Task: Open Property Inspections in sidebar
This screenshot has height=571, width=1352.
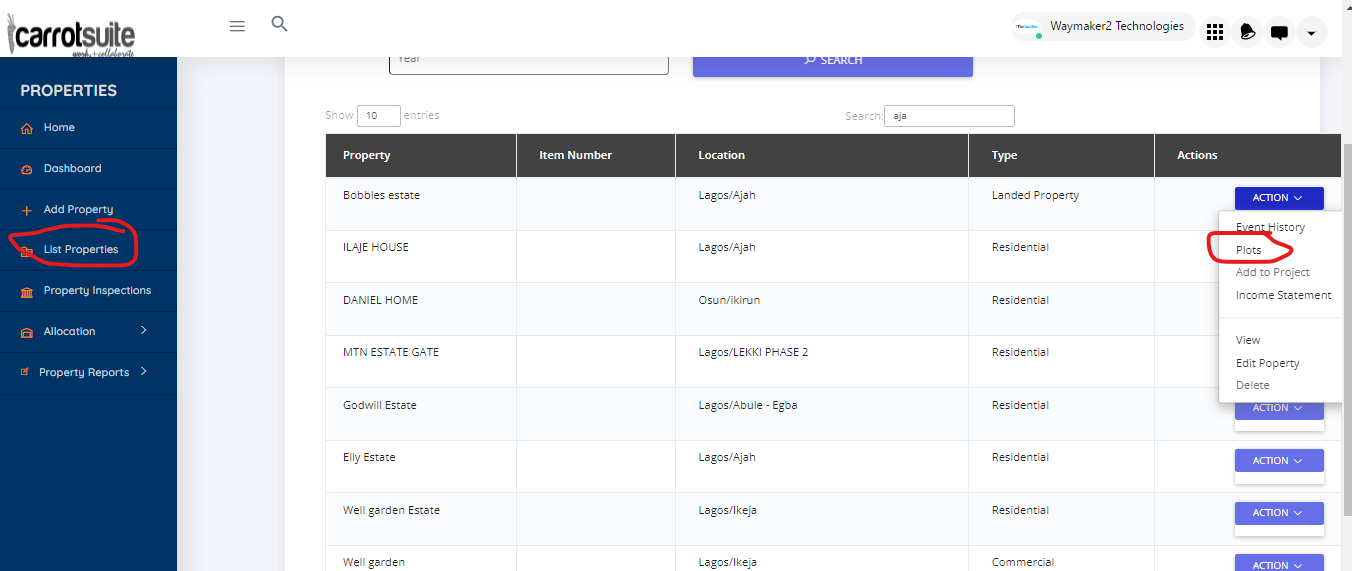Action: (x=97, y=290)
